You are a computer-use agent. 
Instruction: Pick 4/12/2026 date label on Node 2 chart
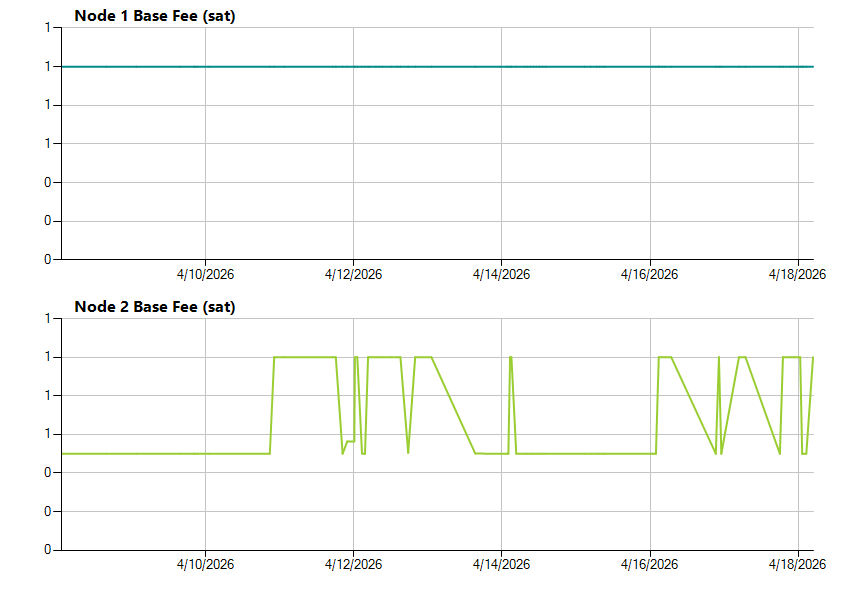(x=353, y=565)
